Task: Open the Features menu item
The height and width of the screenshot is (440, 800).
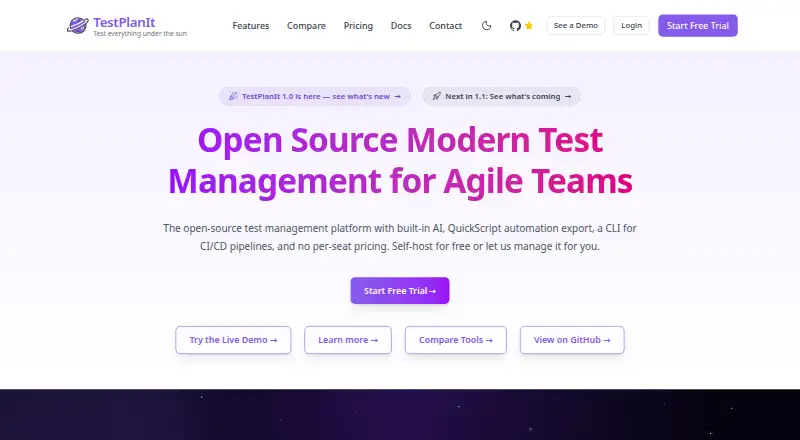Action: click(x=251, y=26)
